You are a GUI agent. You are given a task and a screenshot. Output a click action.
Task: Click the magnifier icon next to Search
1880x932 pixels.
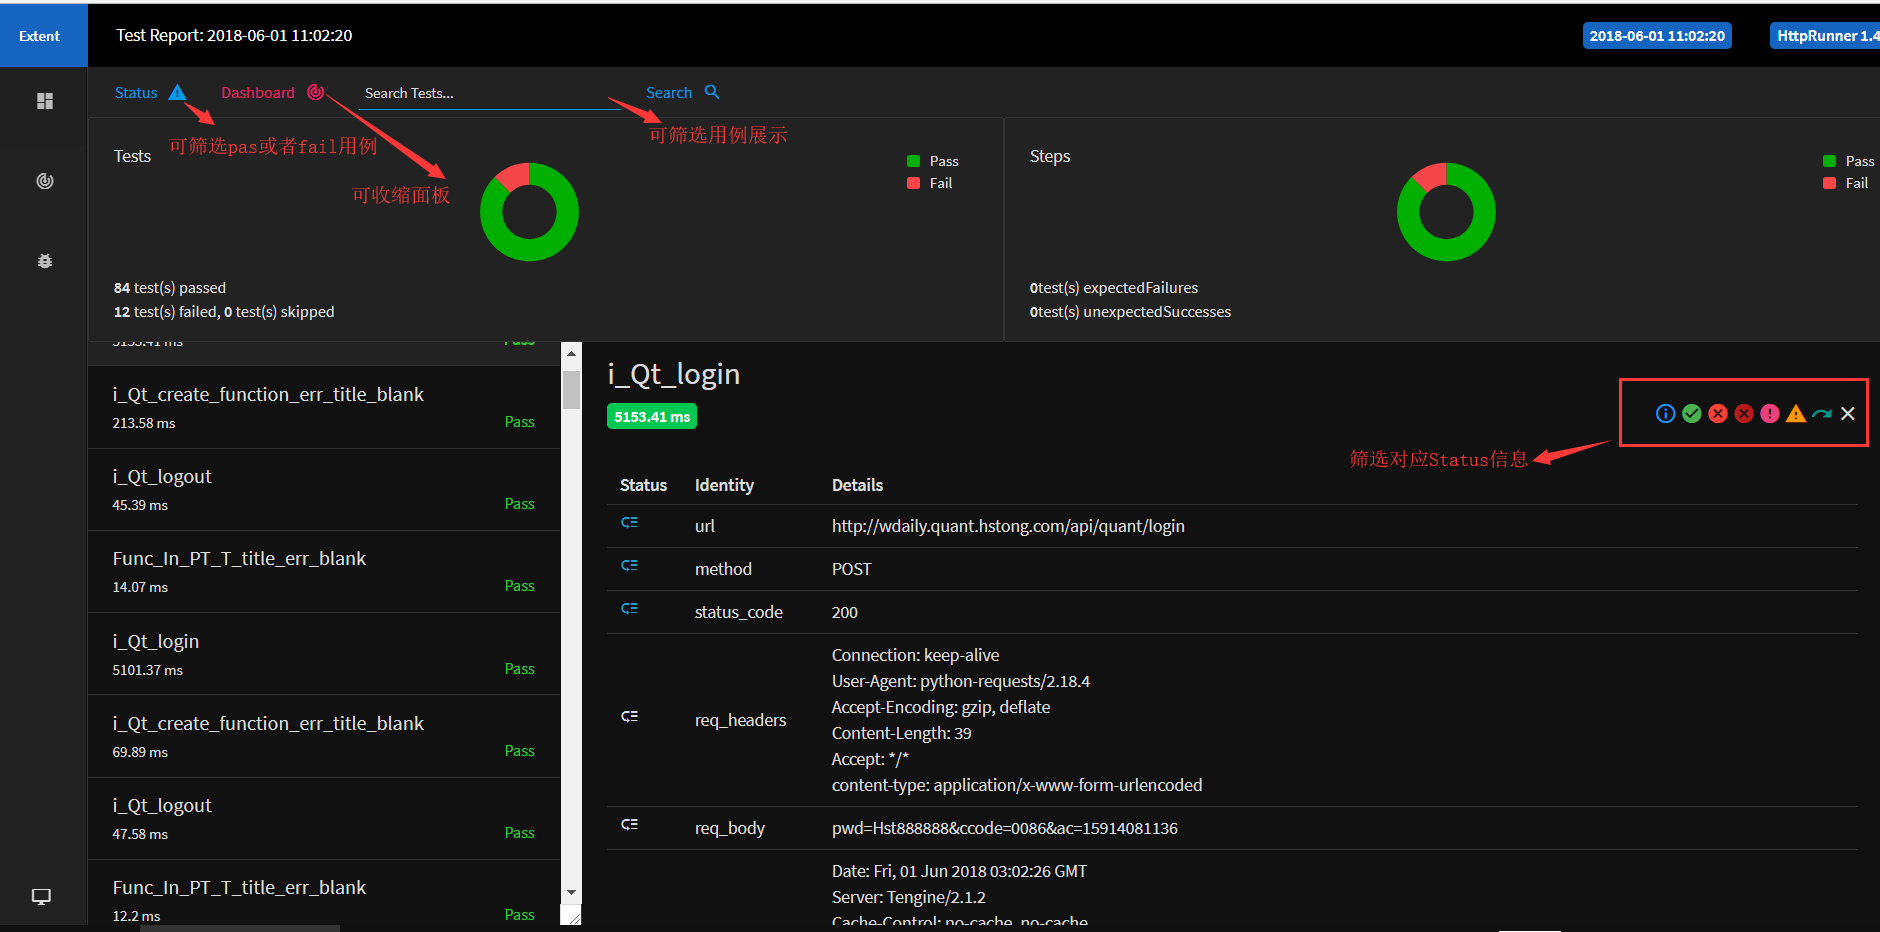(x=712, y=92)
